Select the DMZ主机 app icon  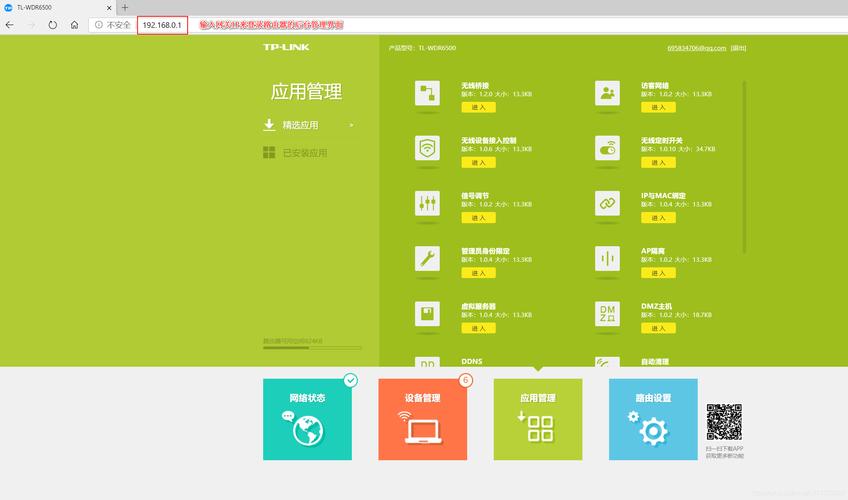click(x=607, y=313)
